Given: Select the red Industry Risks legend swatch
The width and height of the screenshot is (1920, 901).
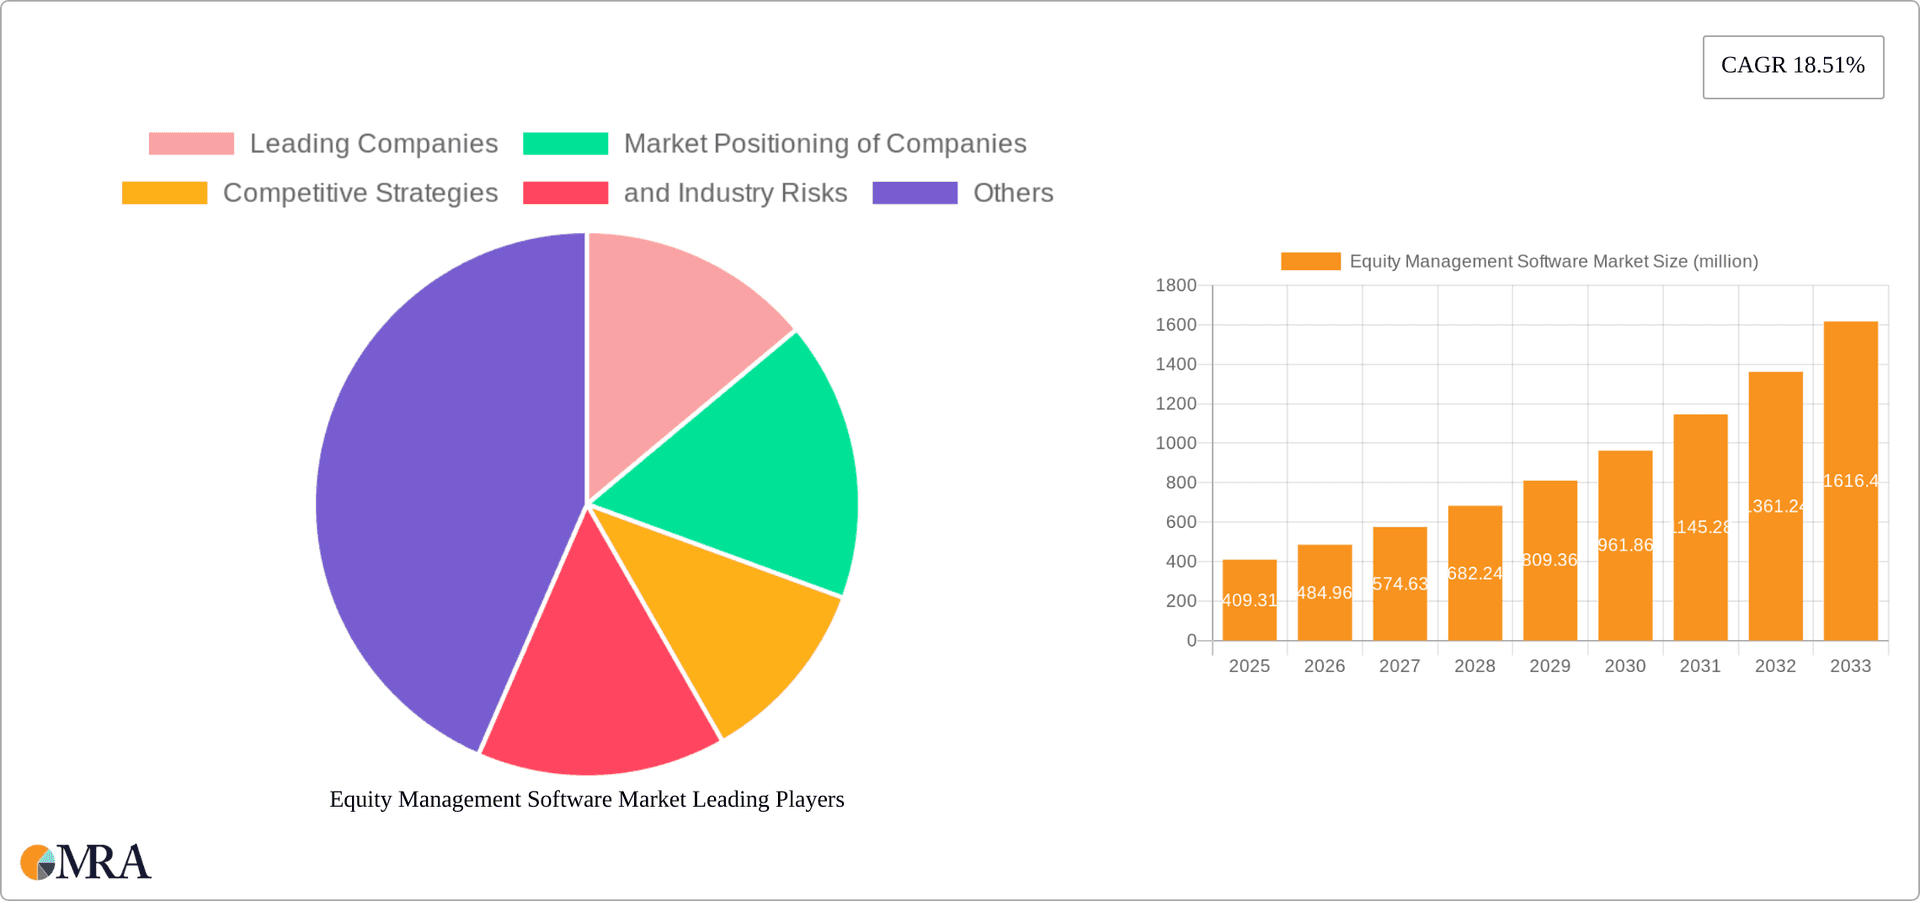Looking at the screenshot, I should coord(565,192).
